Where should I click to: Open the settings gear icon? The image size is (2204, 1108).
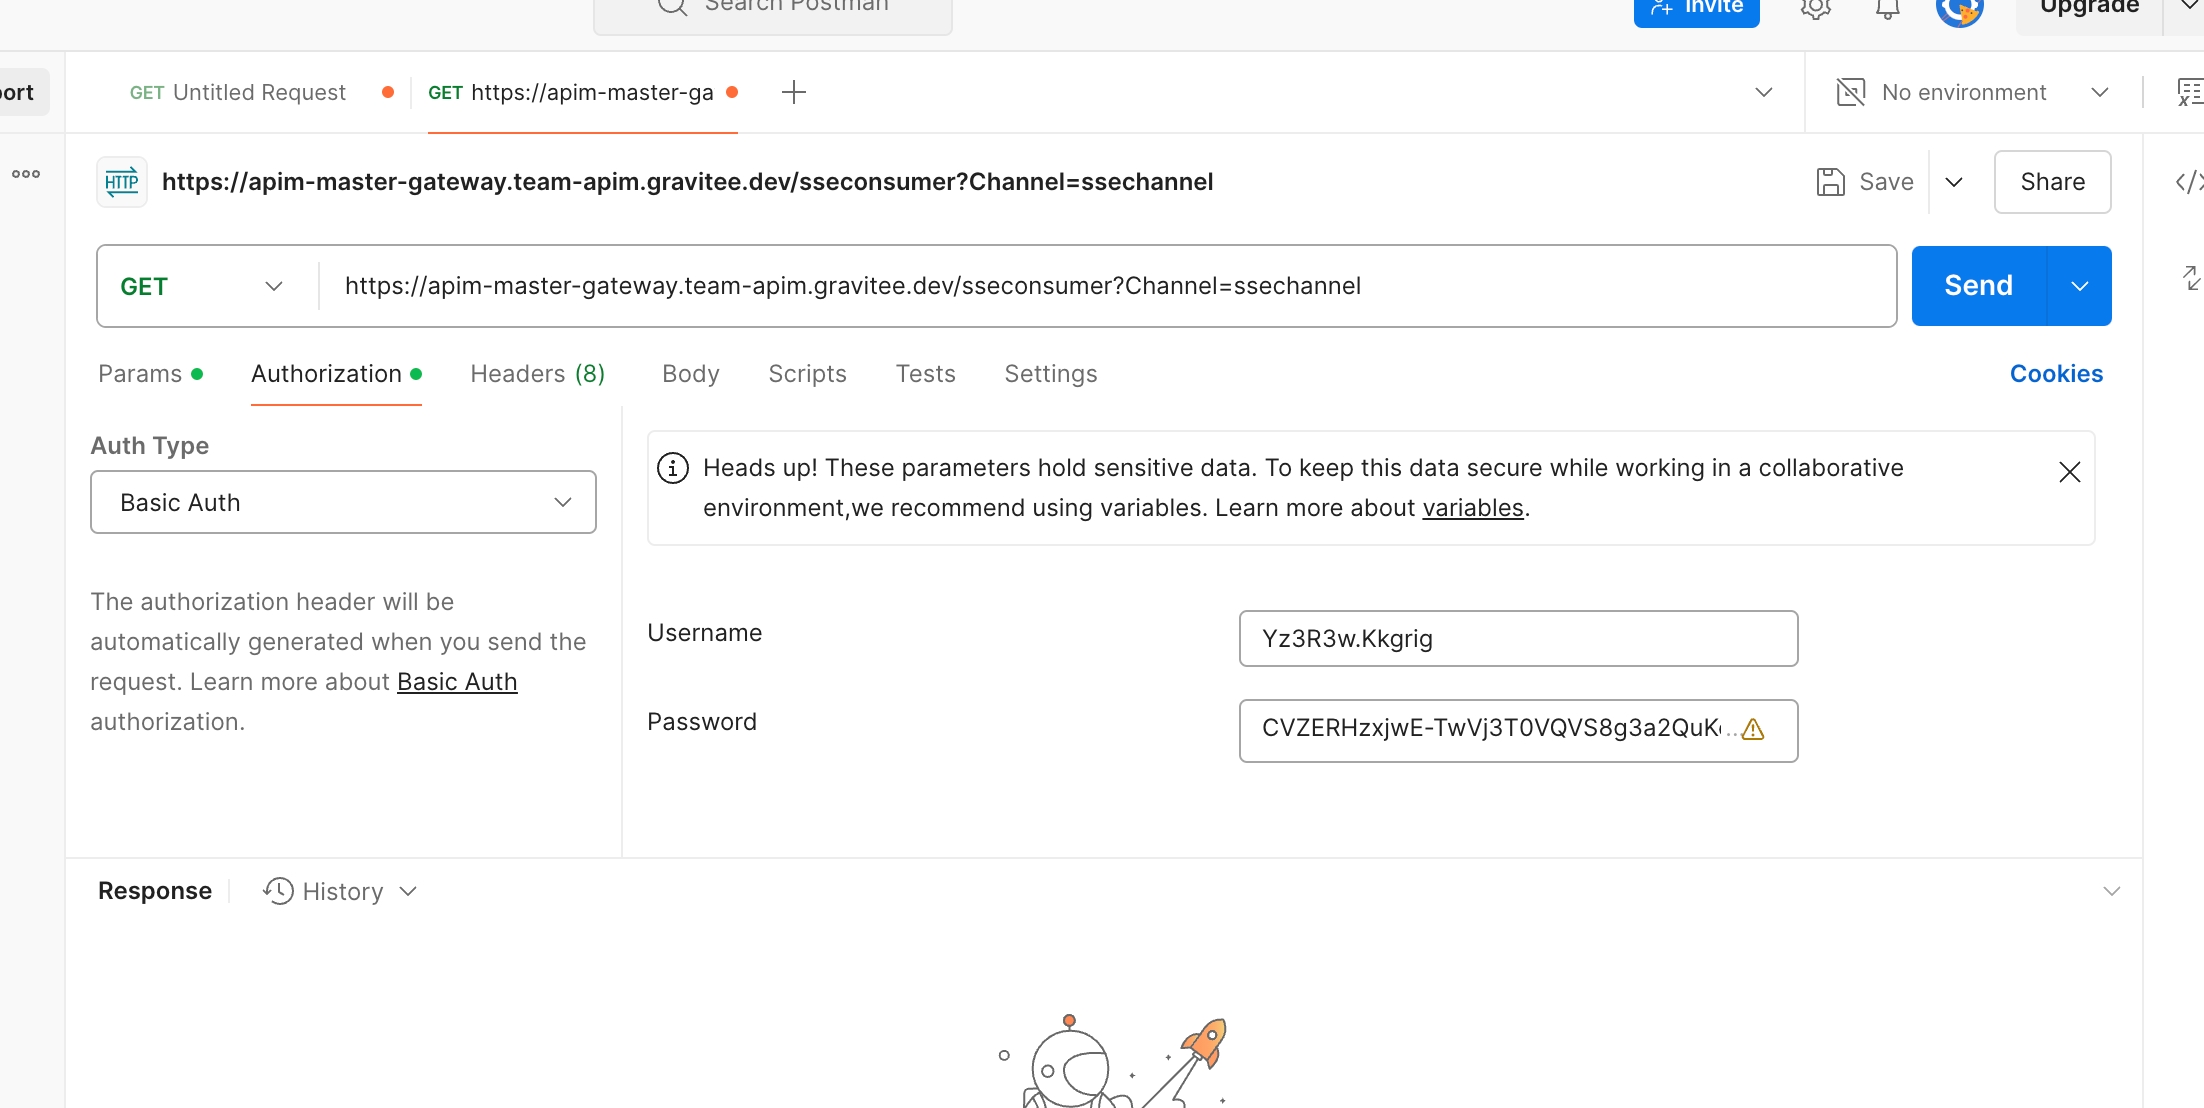pyautogui.click(x=1815, y=10)
